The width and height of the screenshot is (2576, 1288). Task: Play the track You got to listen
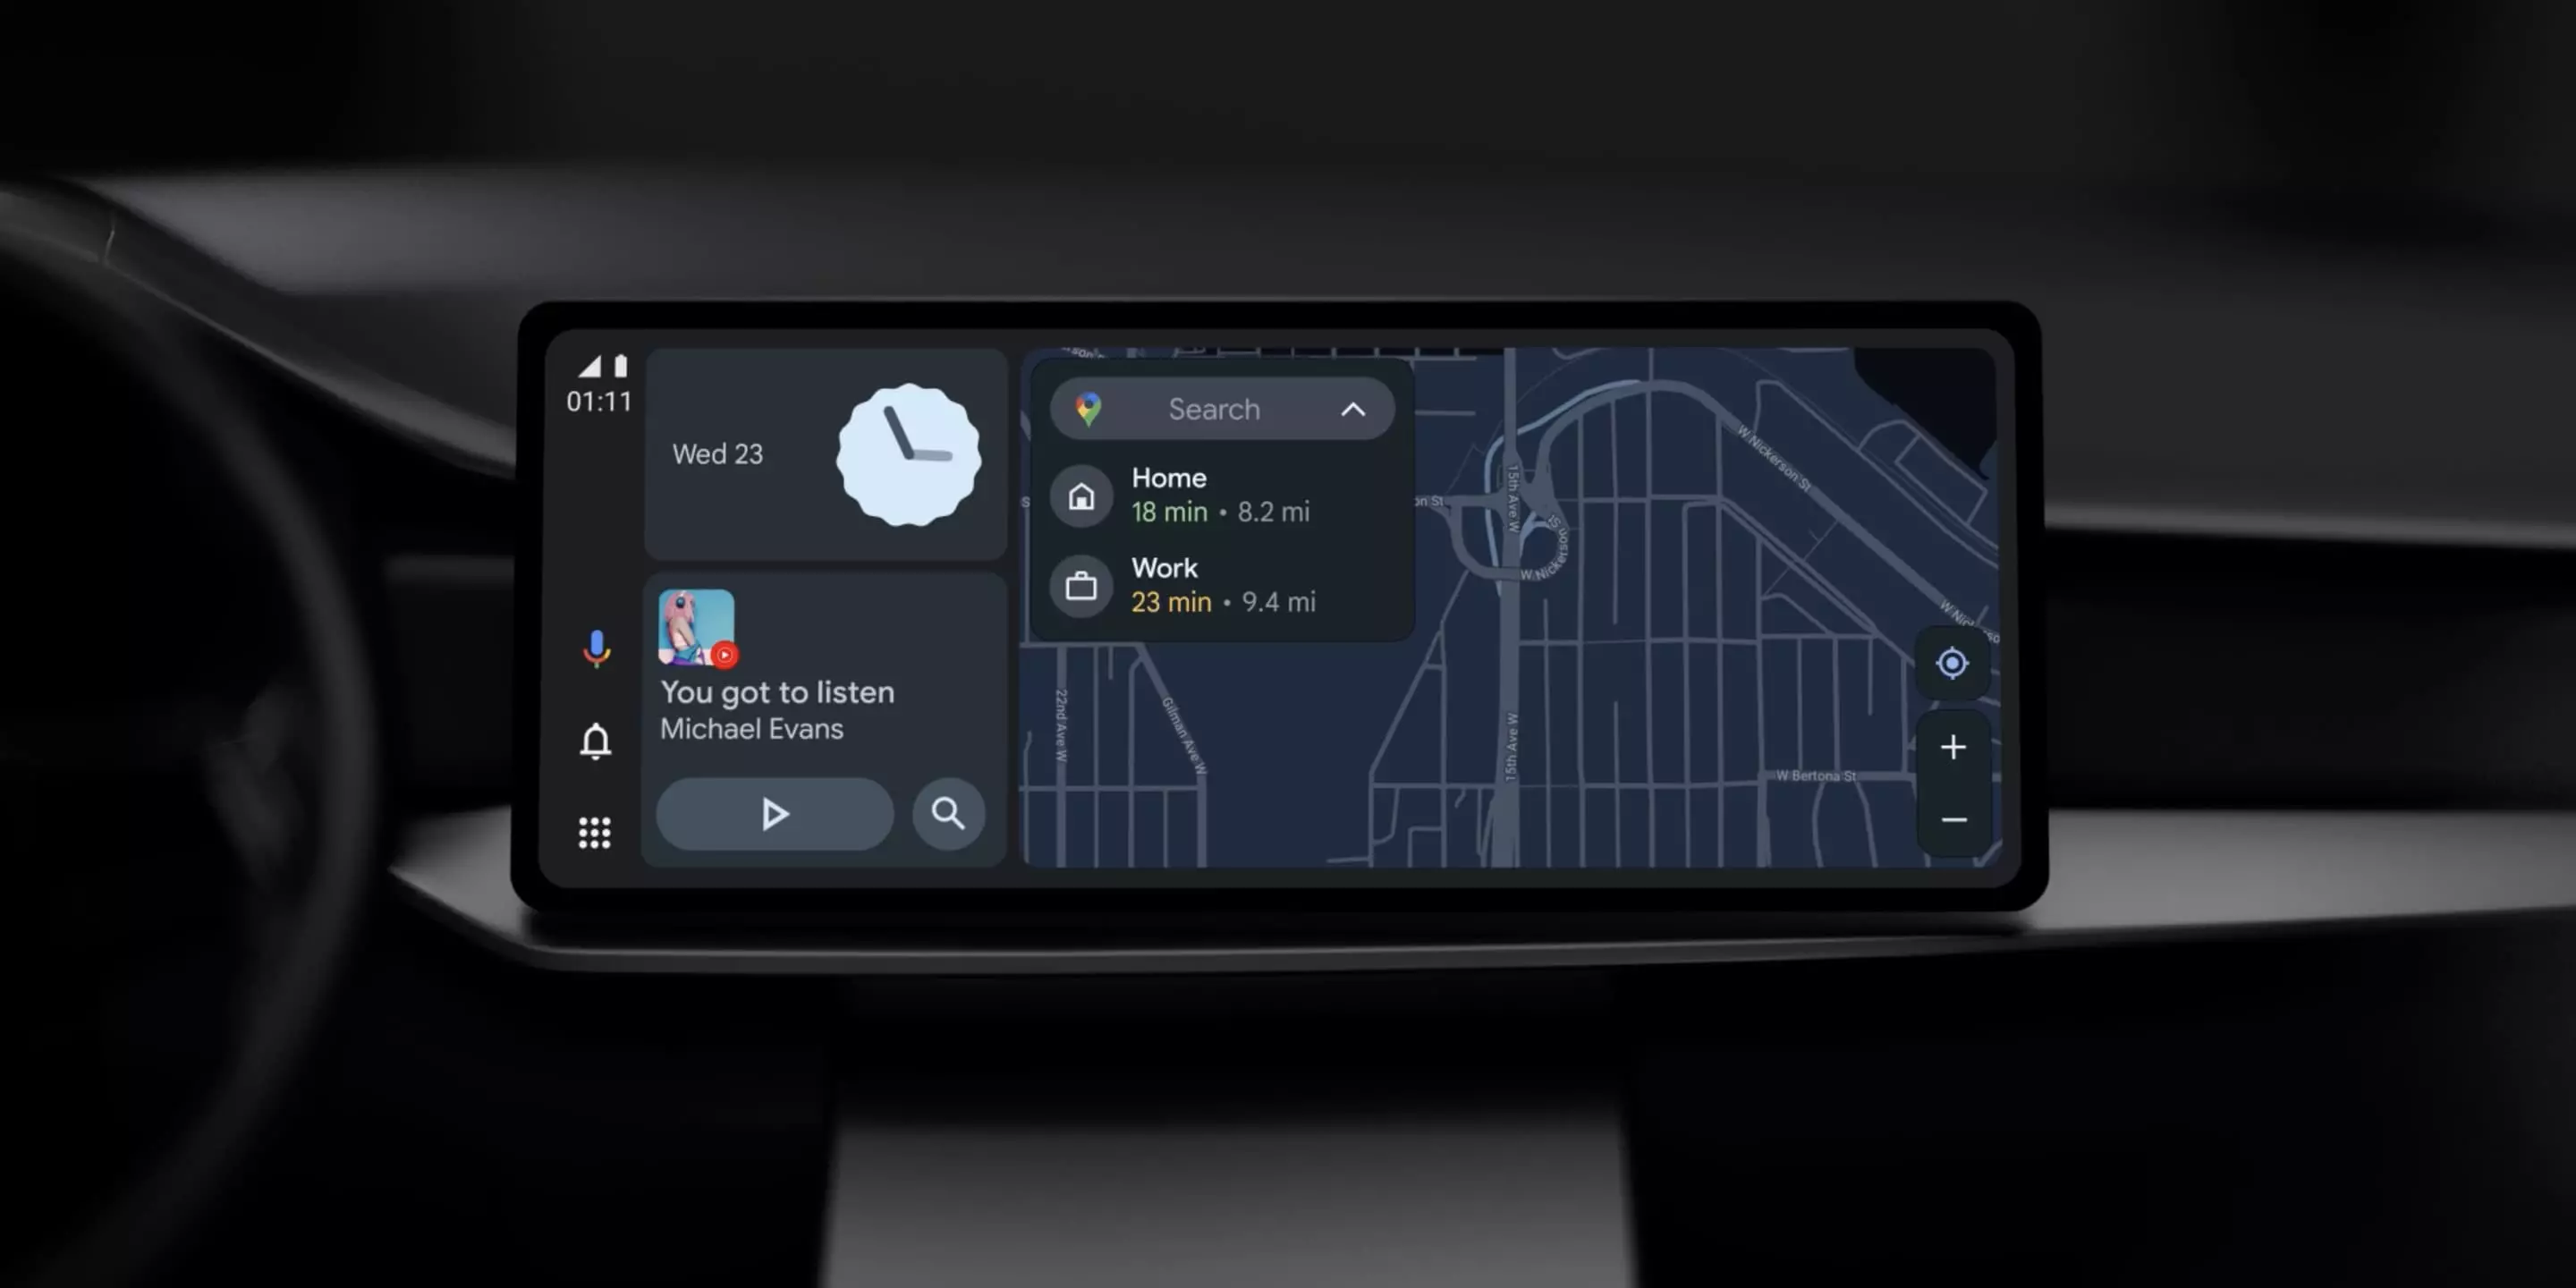click(x=772, y=813)
